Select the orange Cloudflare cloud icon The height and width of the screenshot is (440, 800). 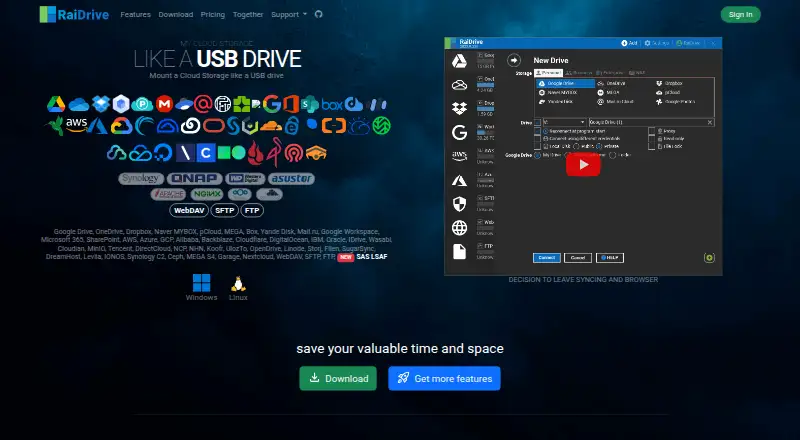[270, 126]
